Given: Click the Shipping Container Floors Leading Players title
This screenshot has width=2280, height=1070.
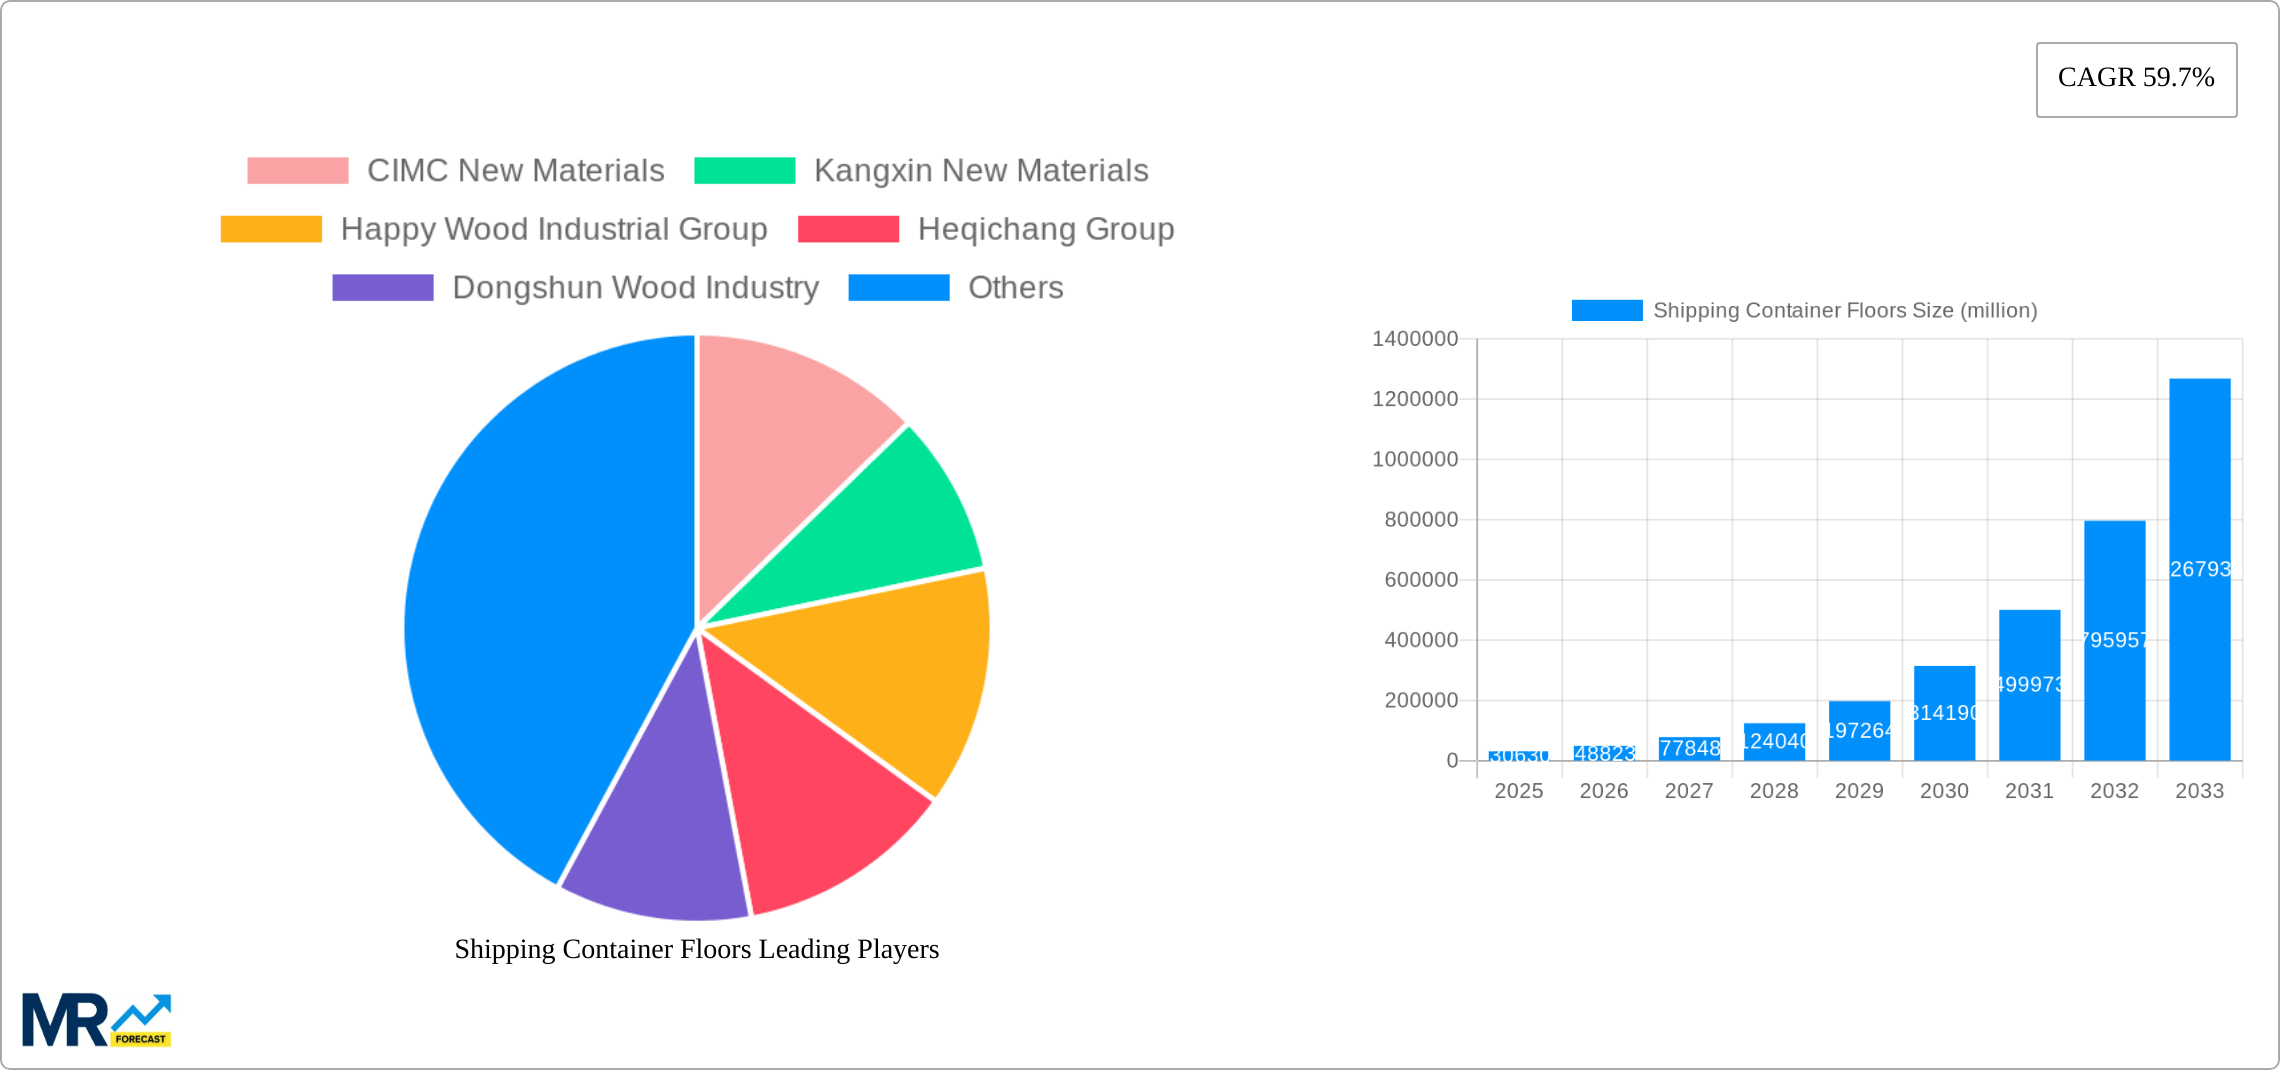Looking at the screenshot, I should (696, 950).
